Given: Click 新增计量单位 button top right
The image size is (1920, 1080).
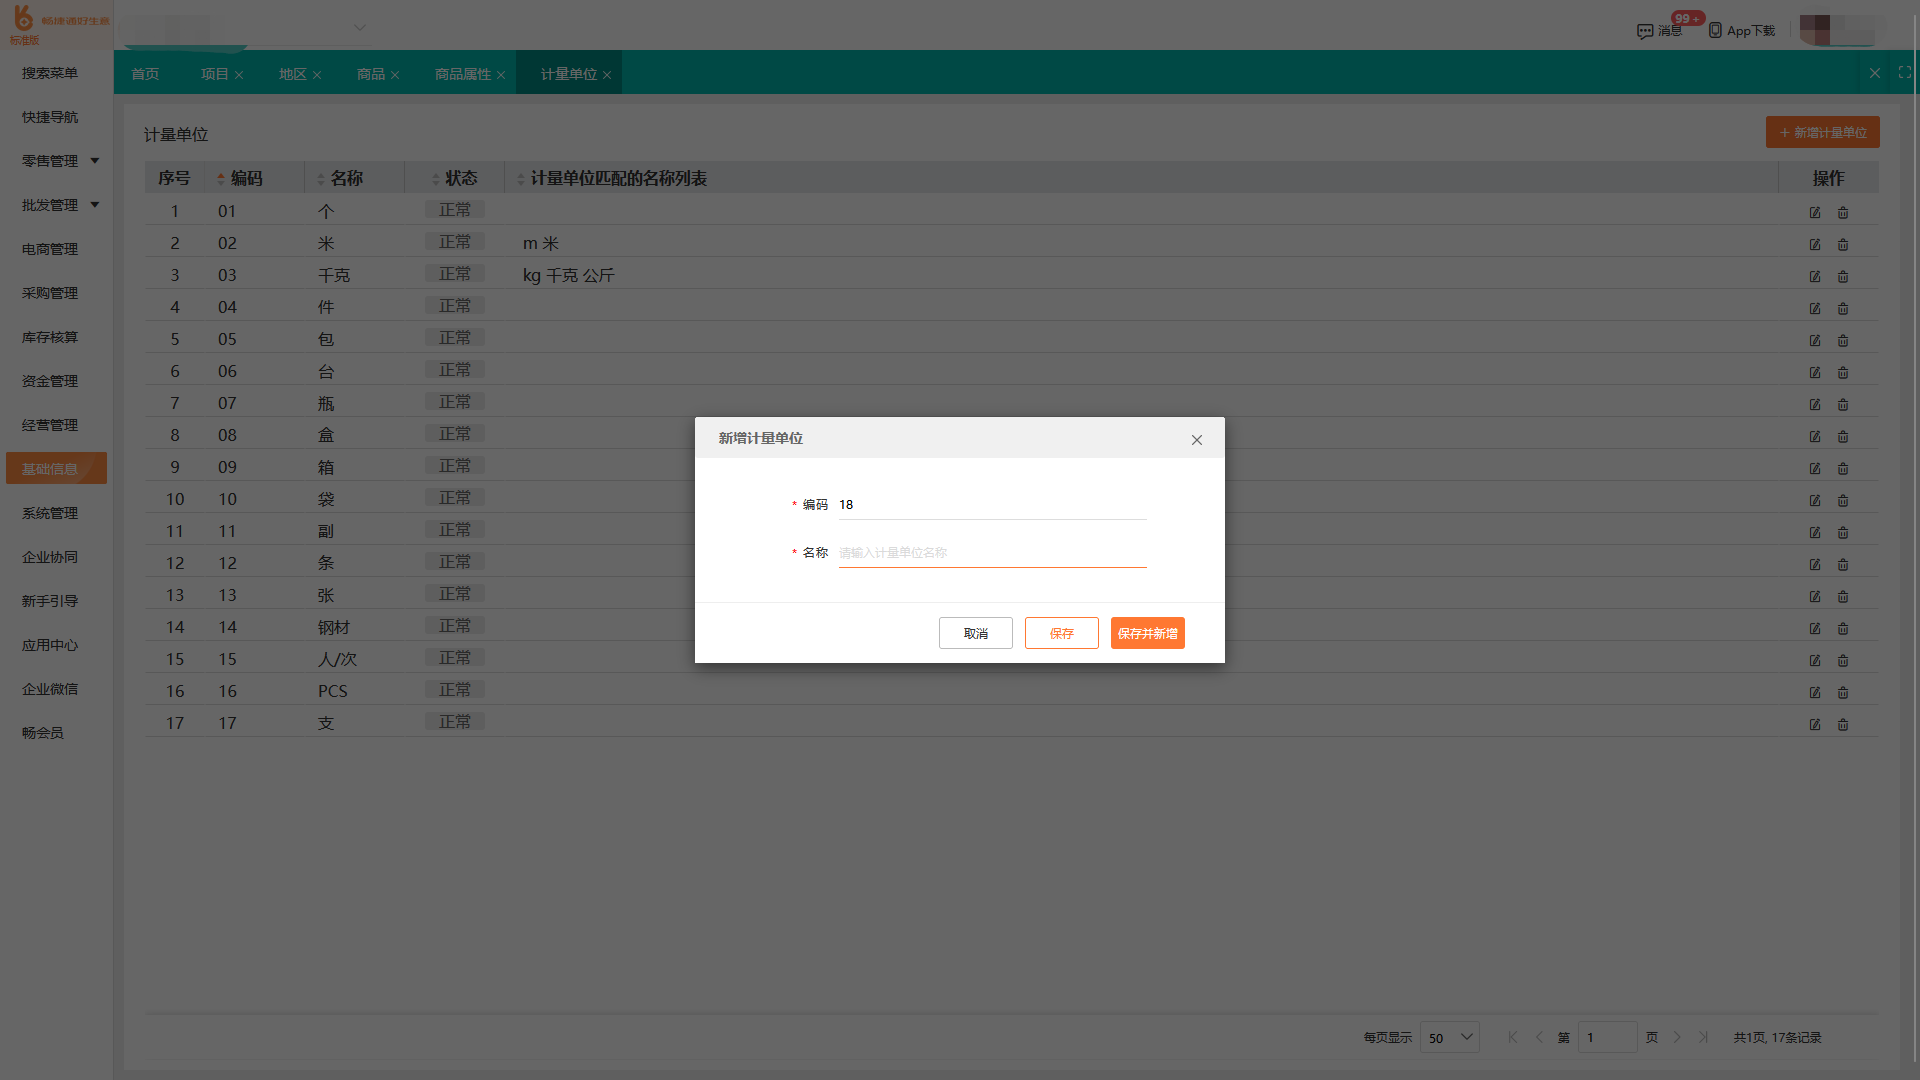Looking at the screenshot, I should tap(1822, 132).
